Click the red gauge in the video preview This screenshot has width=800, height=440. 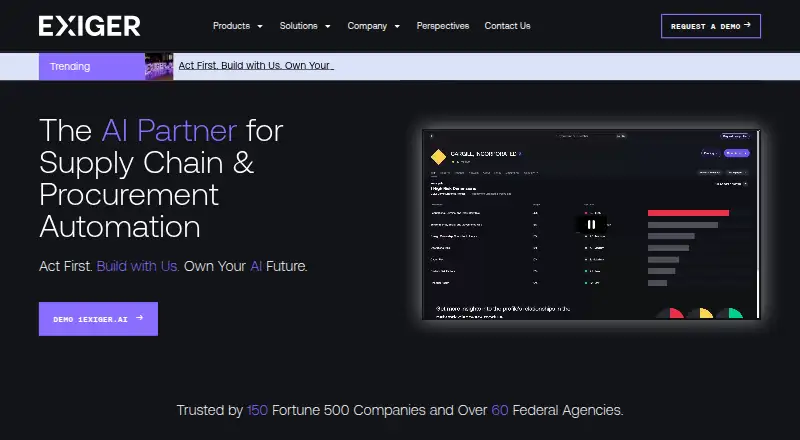[670, 313]
